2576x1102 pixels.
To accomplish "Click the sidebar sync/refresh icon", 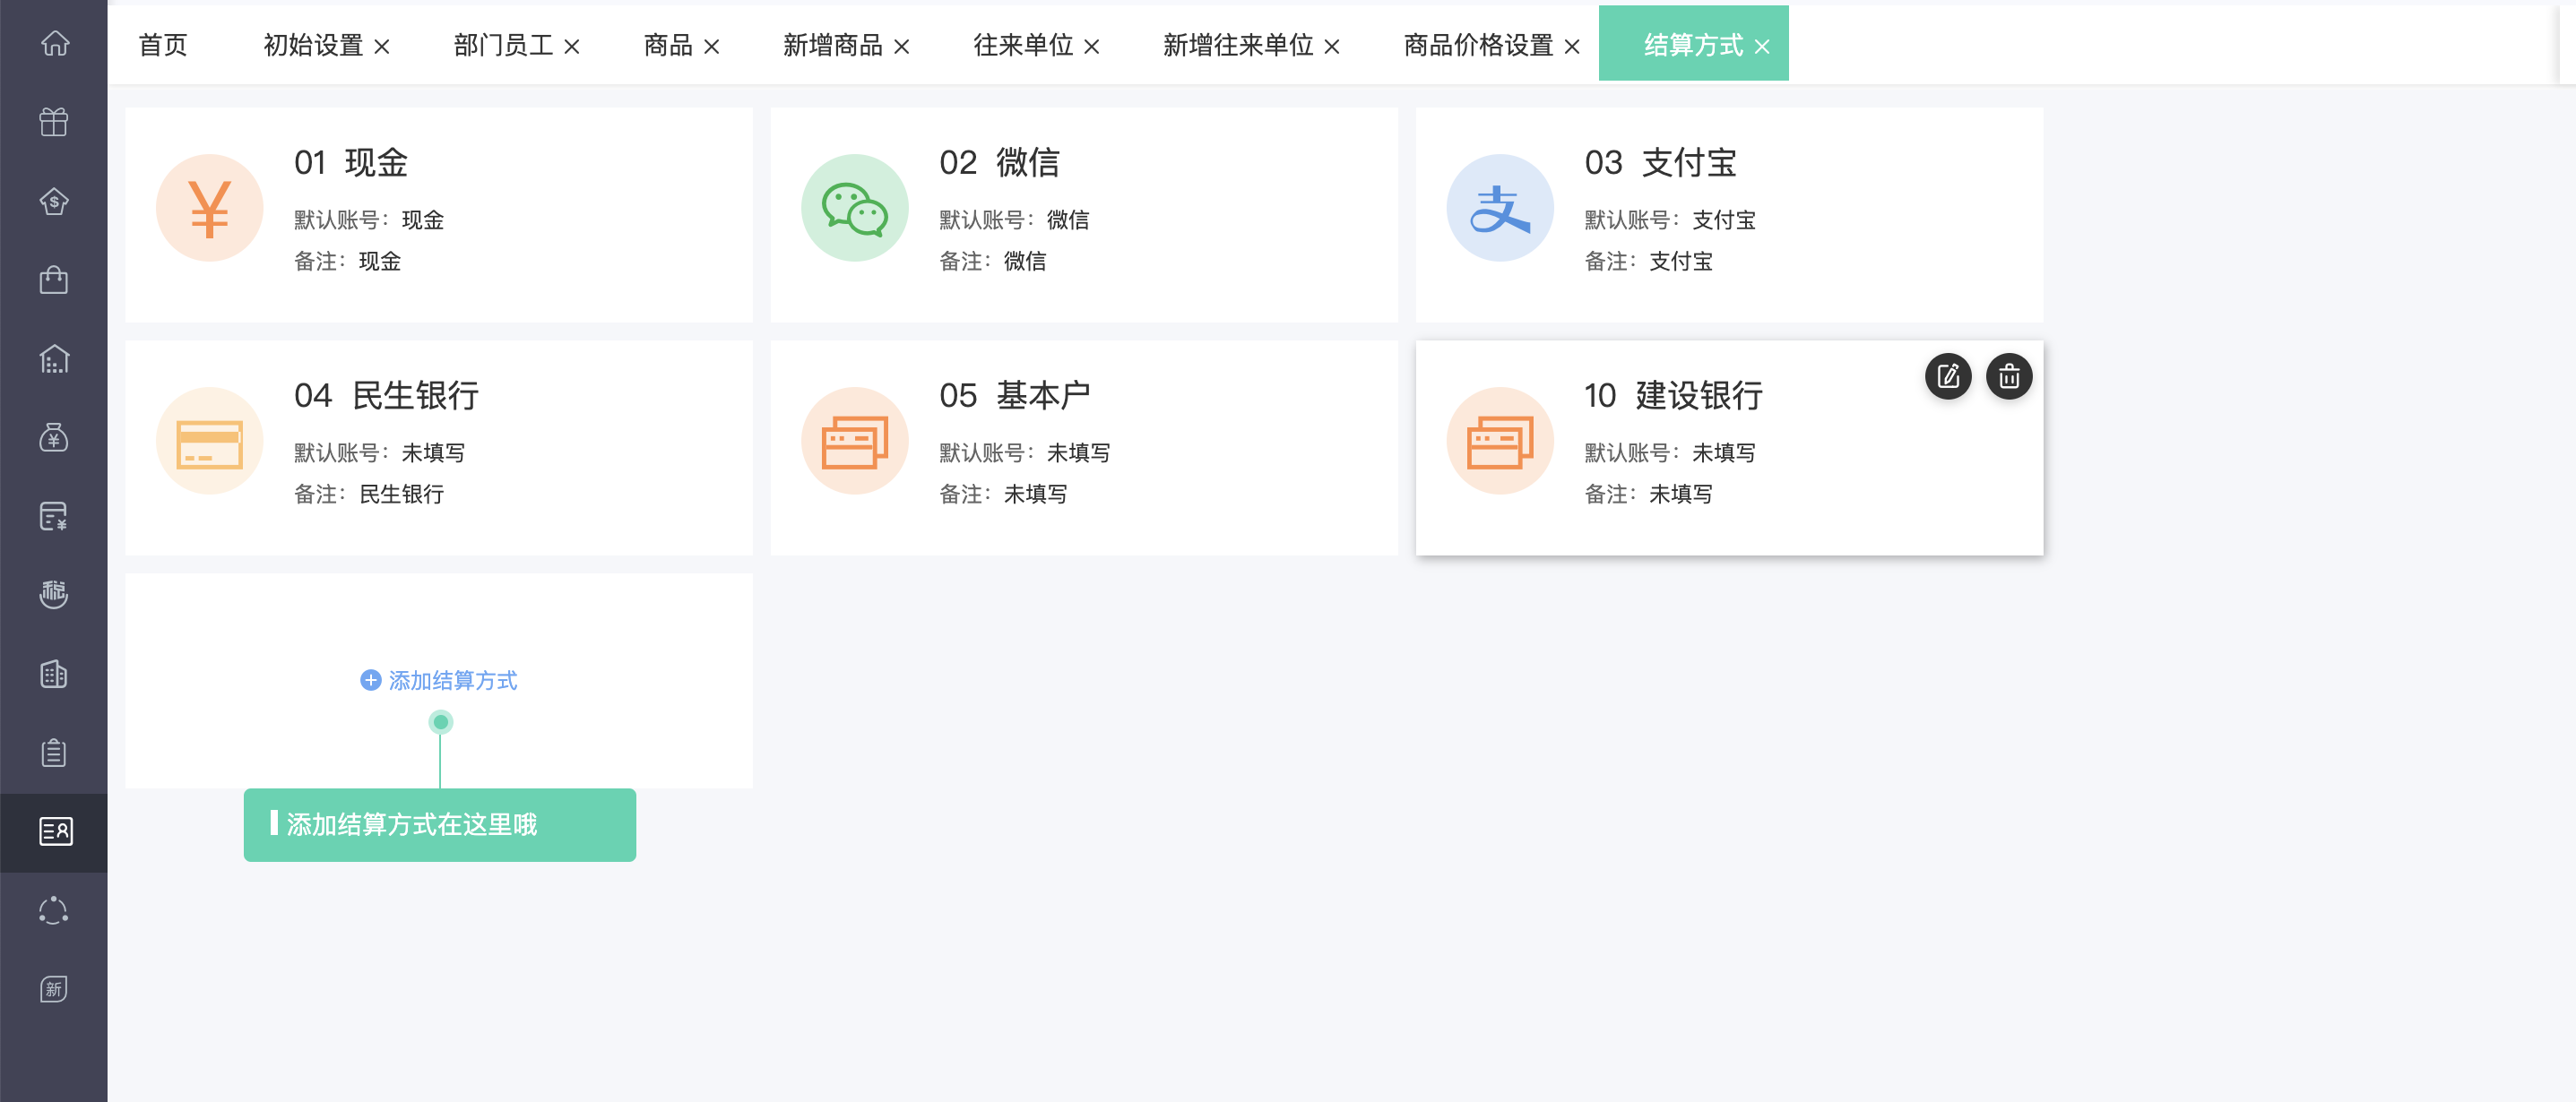I will [x=53, y=910].
